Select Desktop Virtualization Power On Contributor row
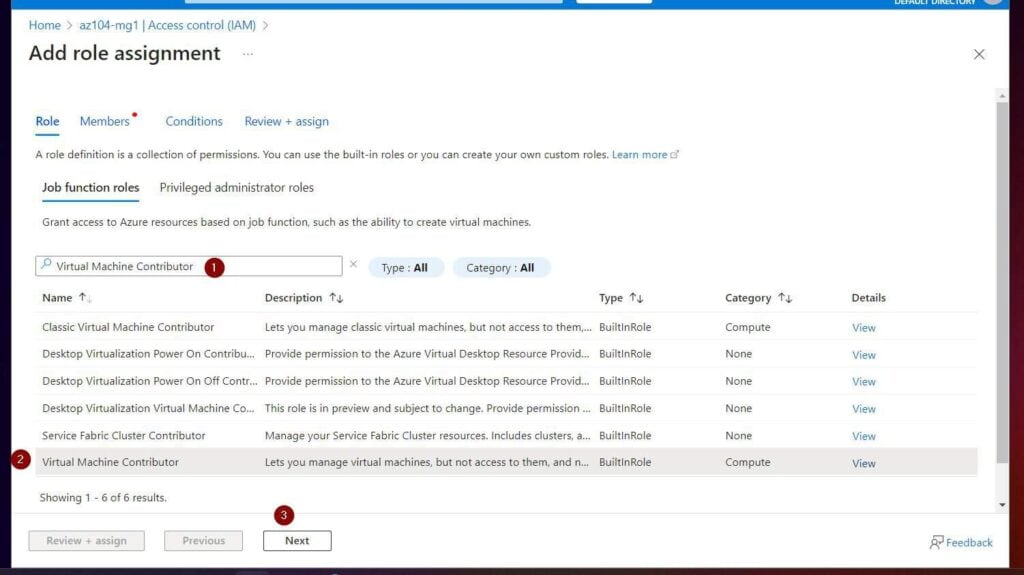Viewport: 1024px width, 575px height. pos(506,353)
